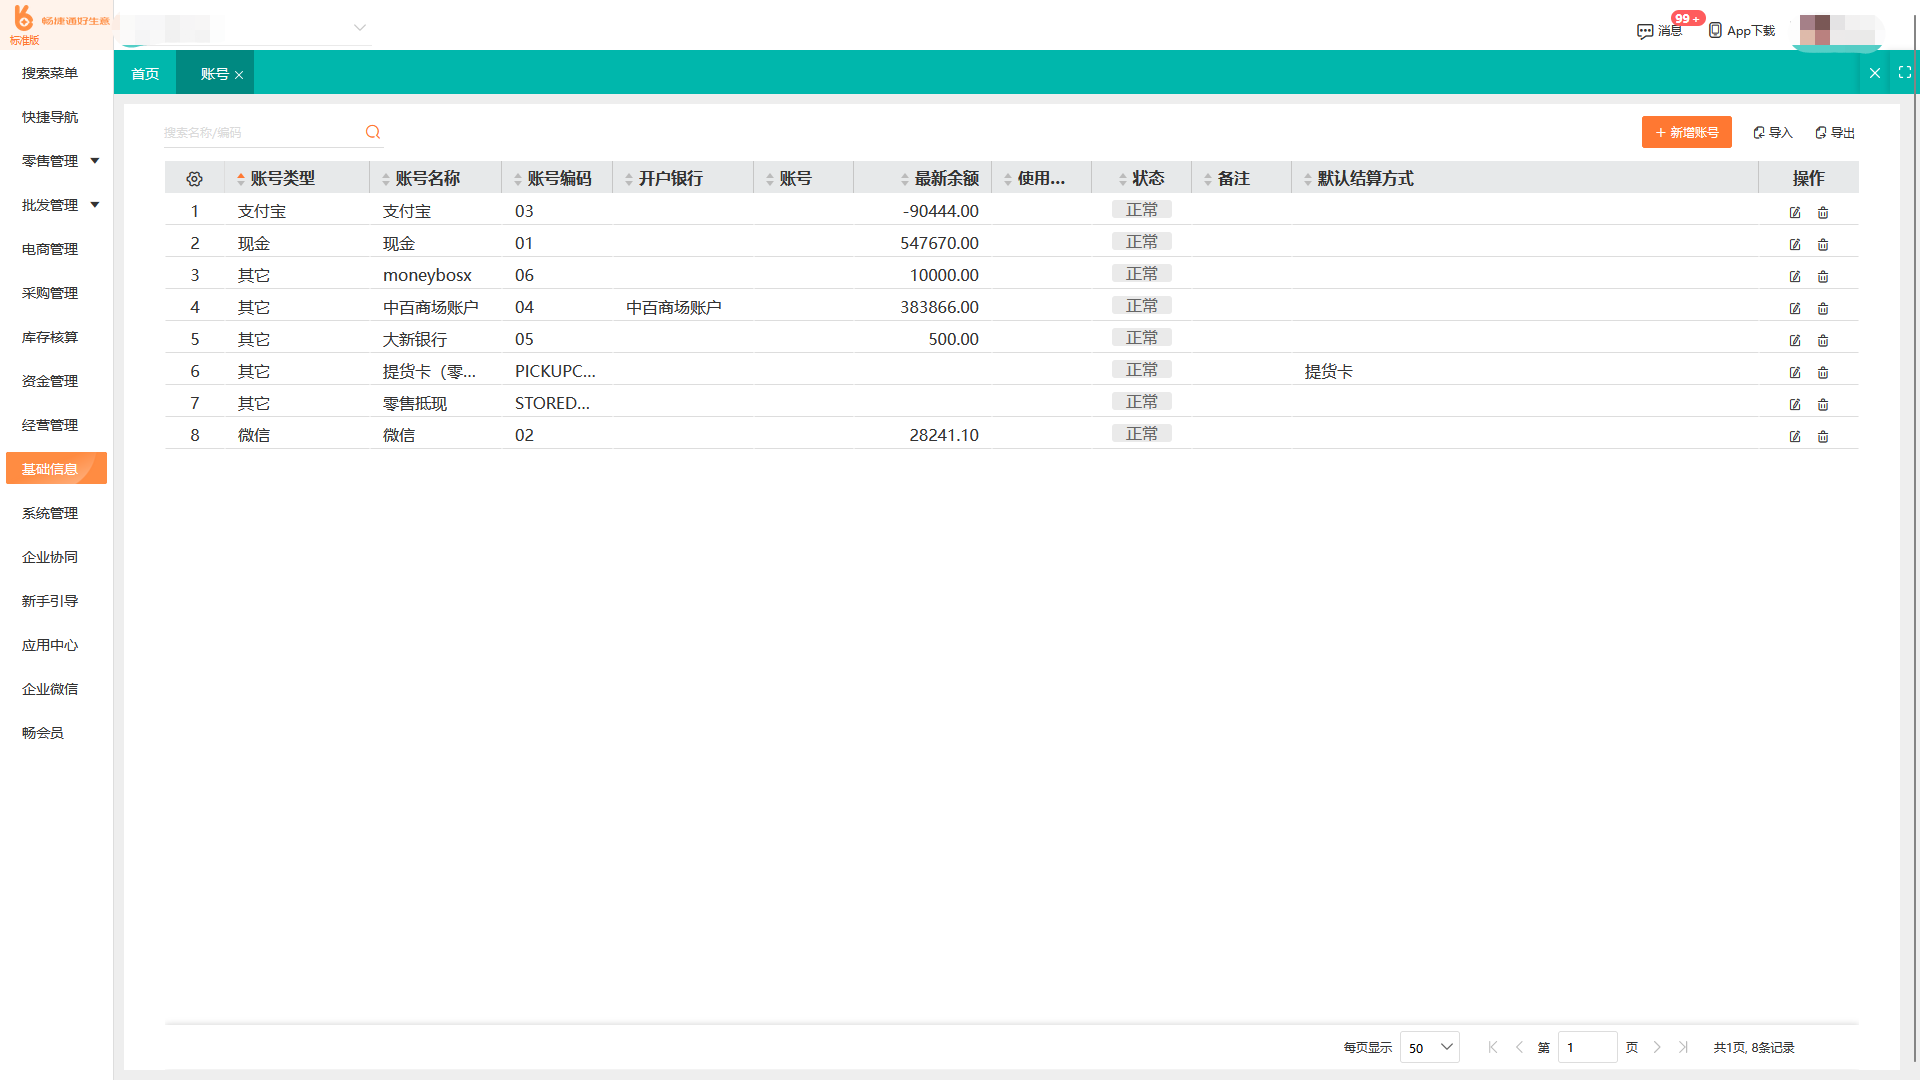Viewport: 1920px width, 1080px height.
Task: Open the 基础信息 menu item
Action: (53, 468)
